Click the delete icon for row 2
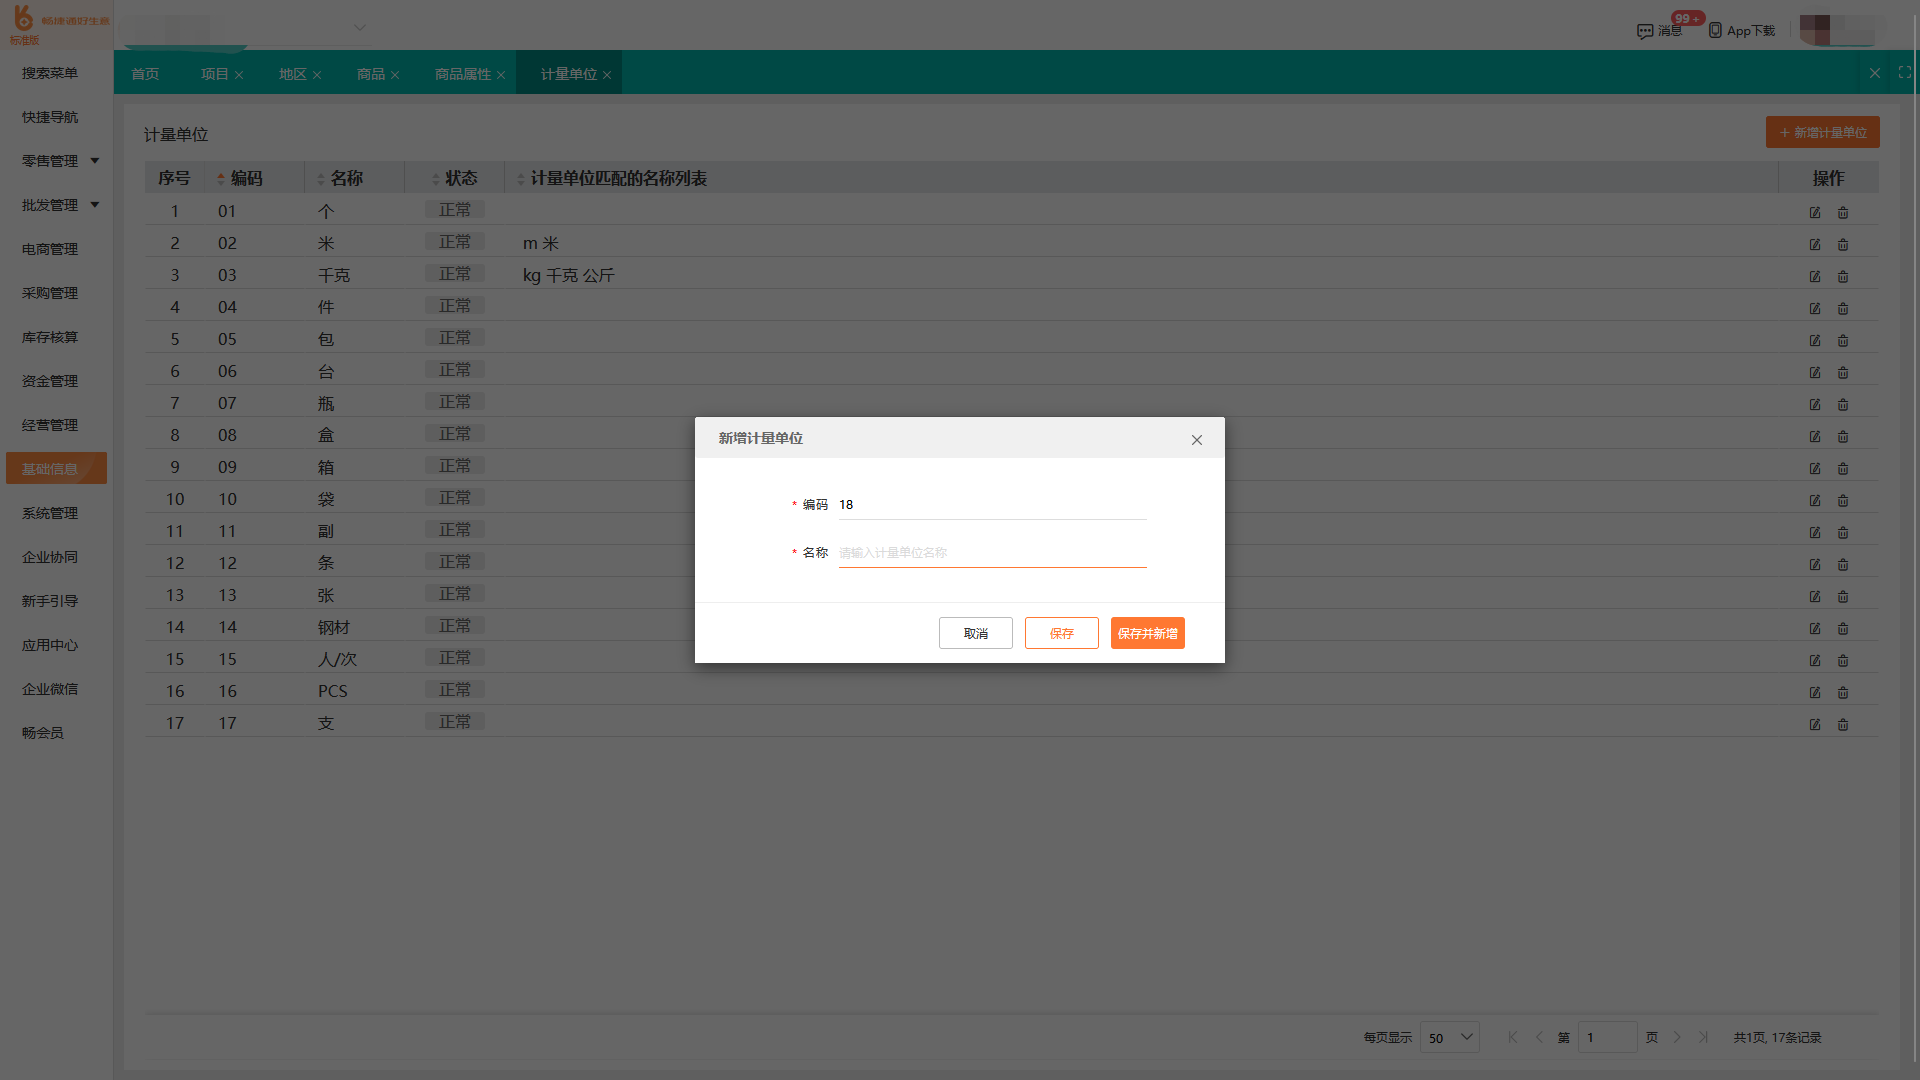Viewport: 1920px width, 1080px height. [1844, 244]
